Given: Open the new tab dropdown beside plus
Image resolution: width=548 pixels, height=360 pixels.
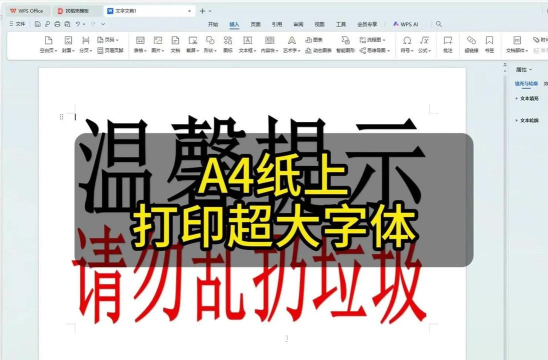Looking at the screenshot, I should [210, 11].
